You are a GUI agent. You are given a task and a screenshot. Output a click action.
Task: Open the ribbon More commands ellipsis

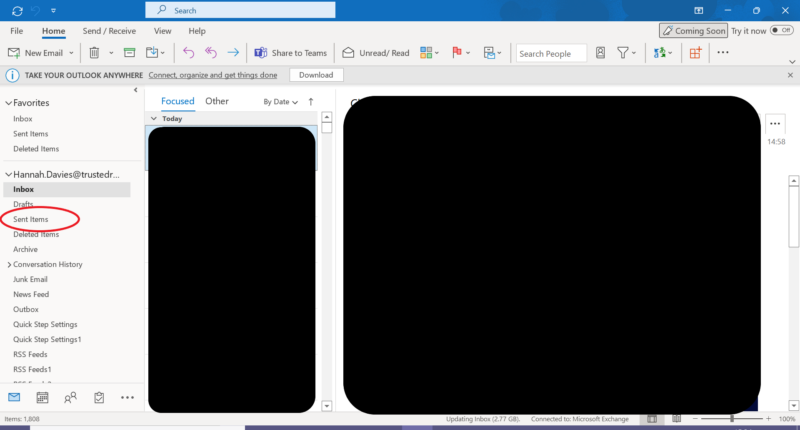click(x=723, y=52)
